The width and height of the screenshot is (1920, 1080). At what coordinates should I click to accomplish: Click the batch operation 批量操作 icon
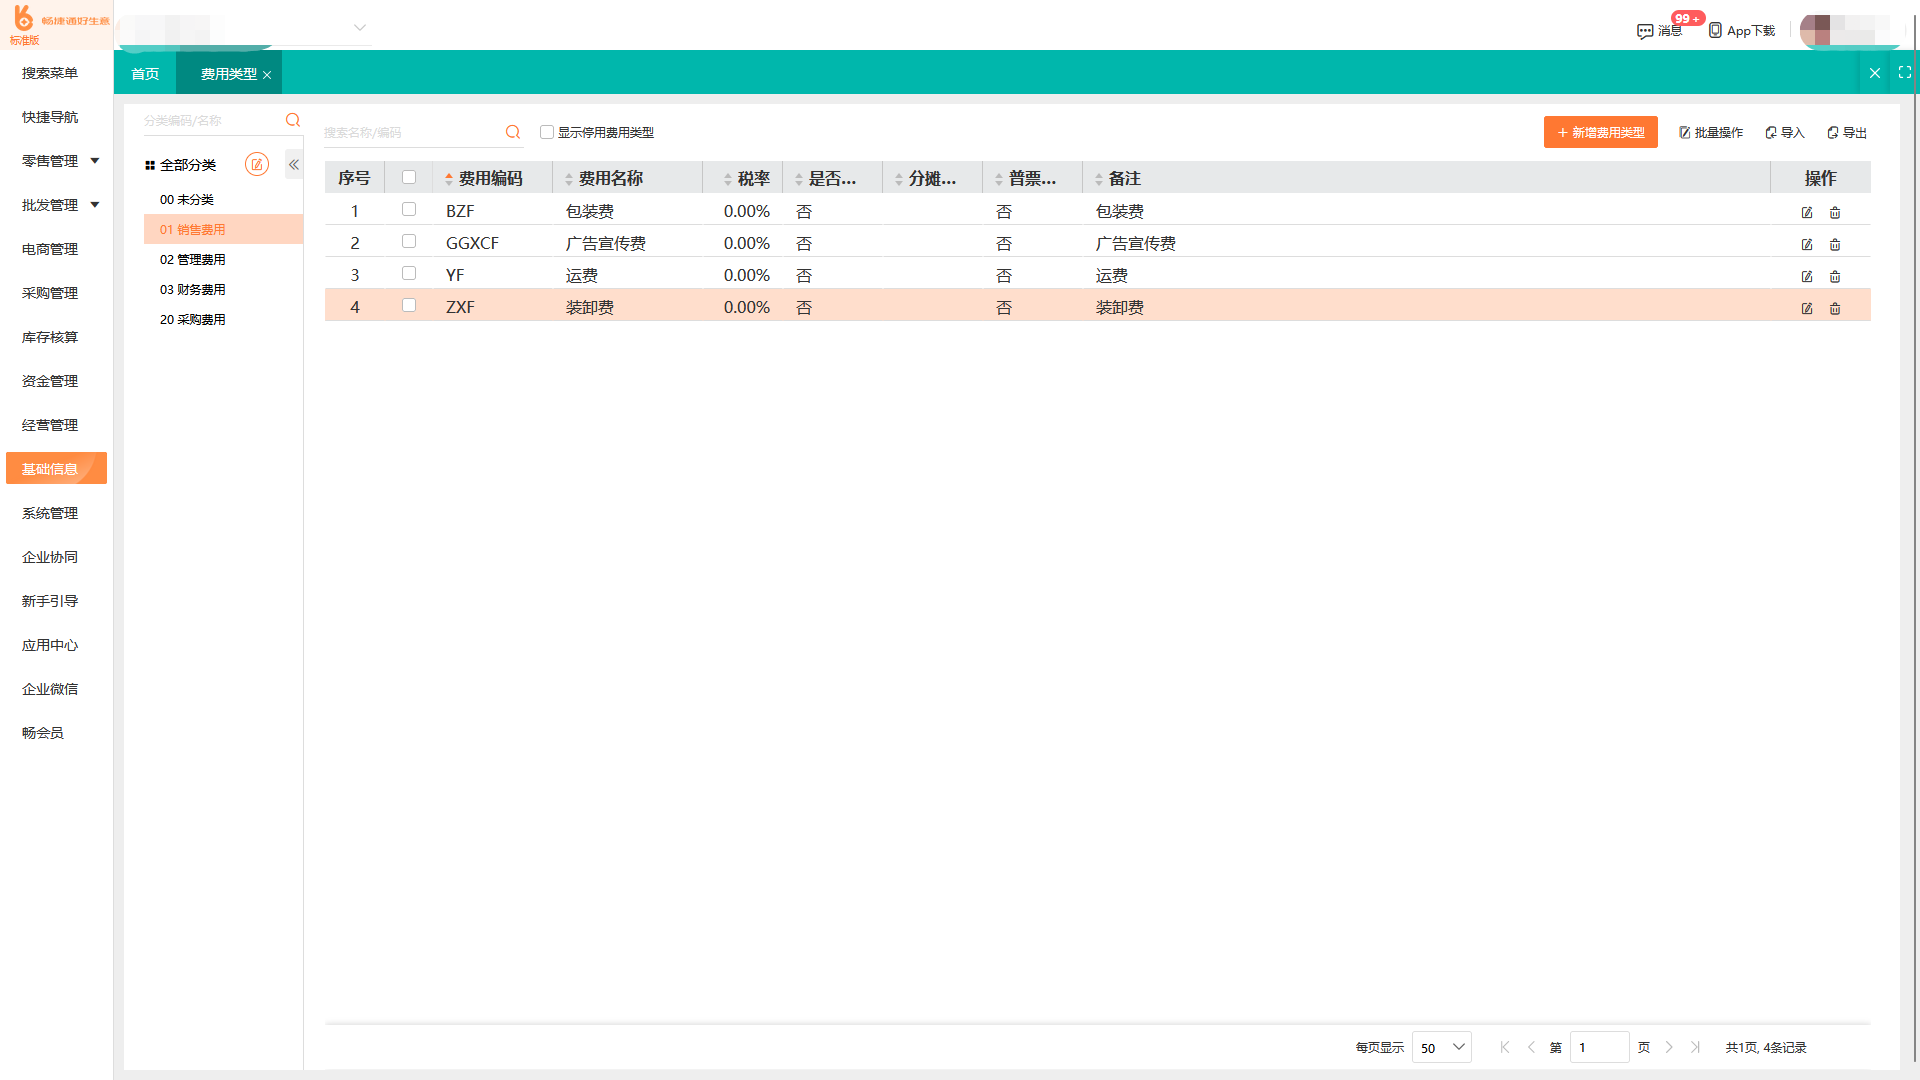pyautogui.click(x=1710, y=131)
